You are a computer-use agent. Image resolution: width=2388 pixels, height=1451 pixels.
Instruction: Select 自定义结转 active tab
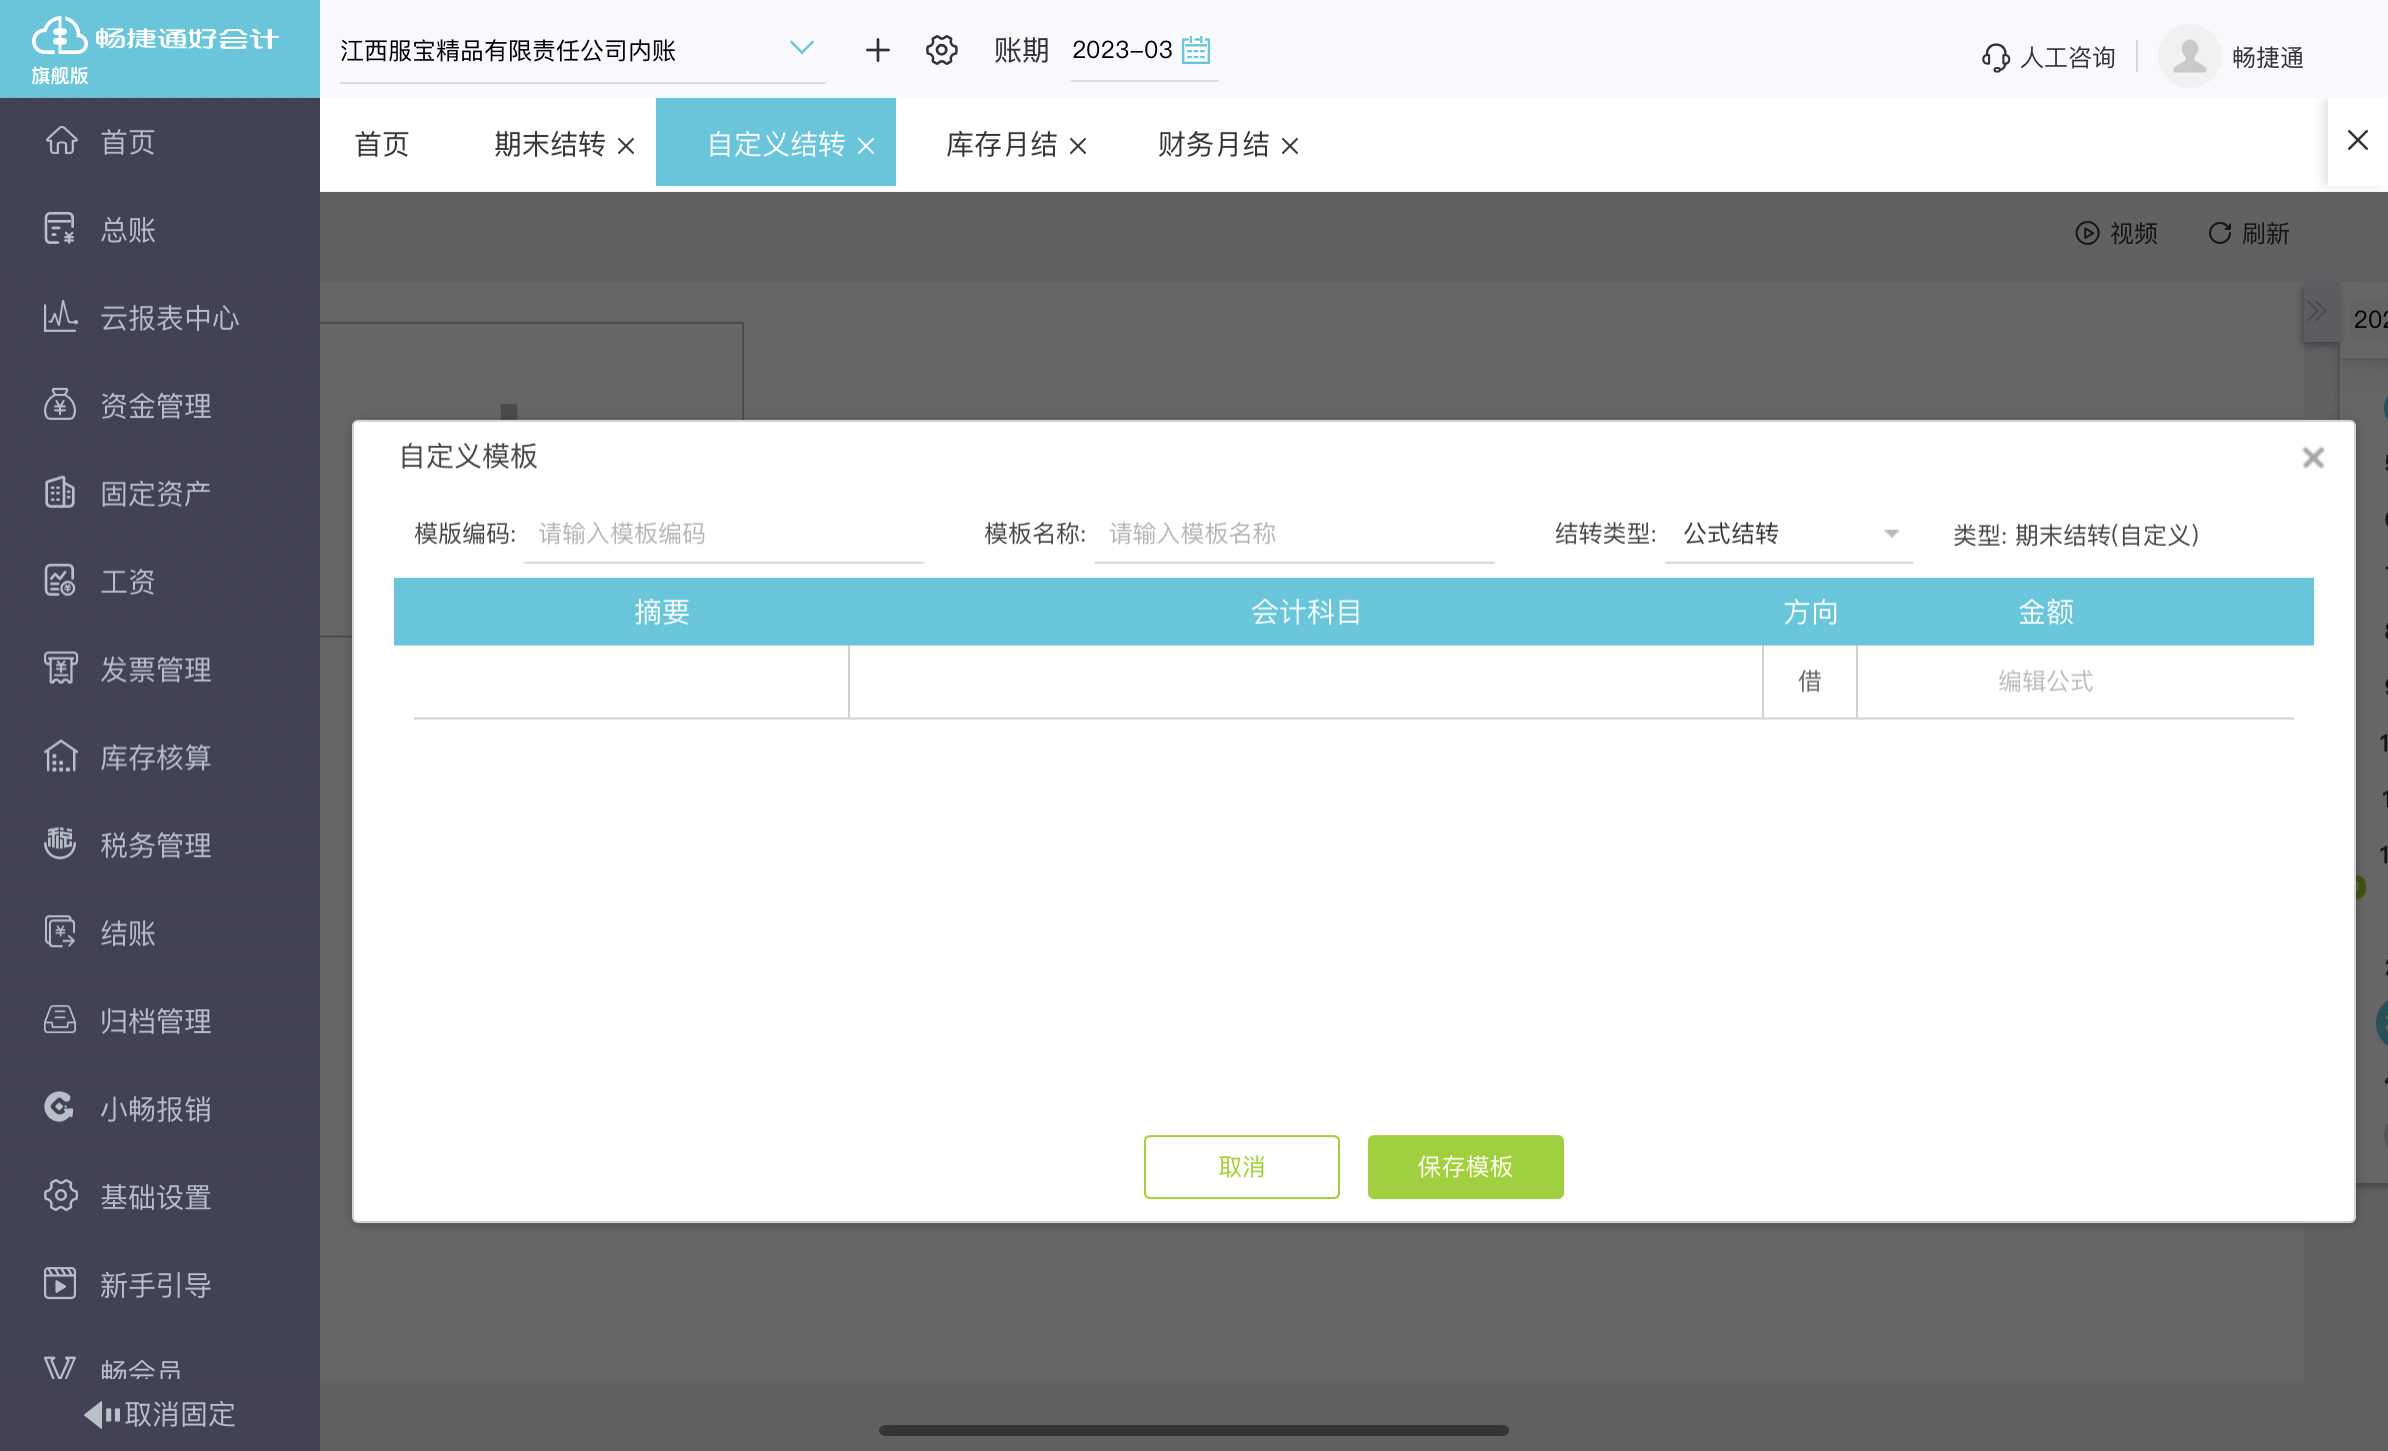point(776,143)
